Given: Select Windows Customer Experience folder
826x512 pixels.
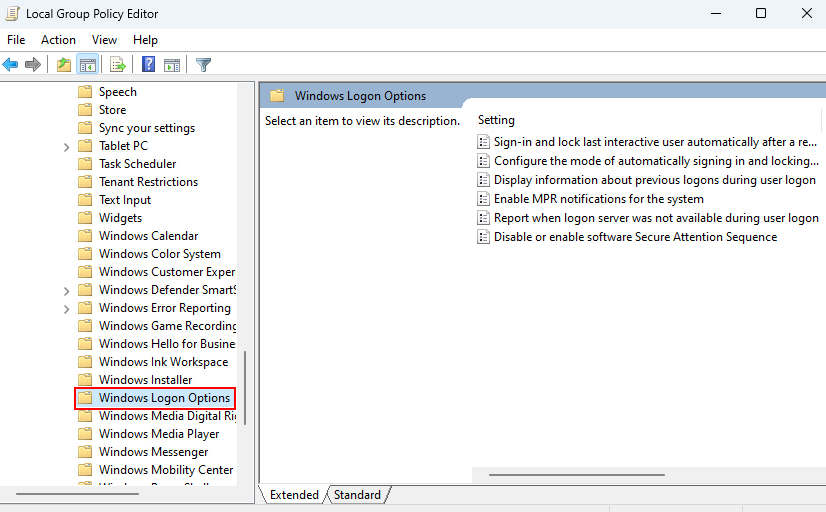Looking at the screenshot, I should 167,272.
